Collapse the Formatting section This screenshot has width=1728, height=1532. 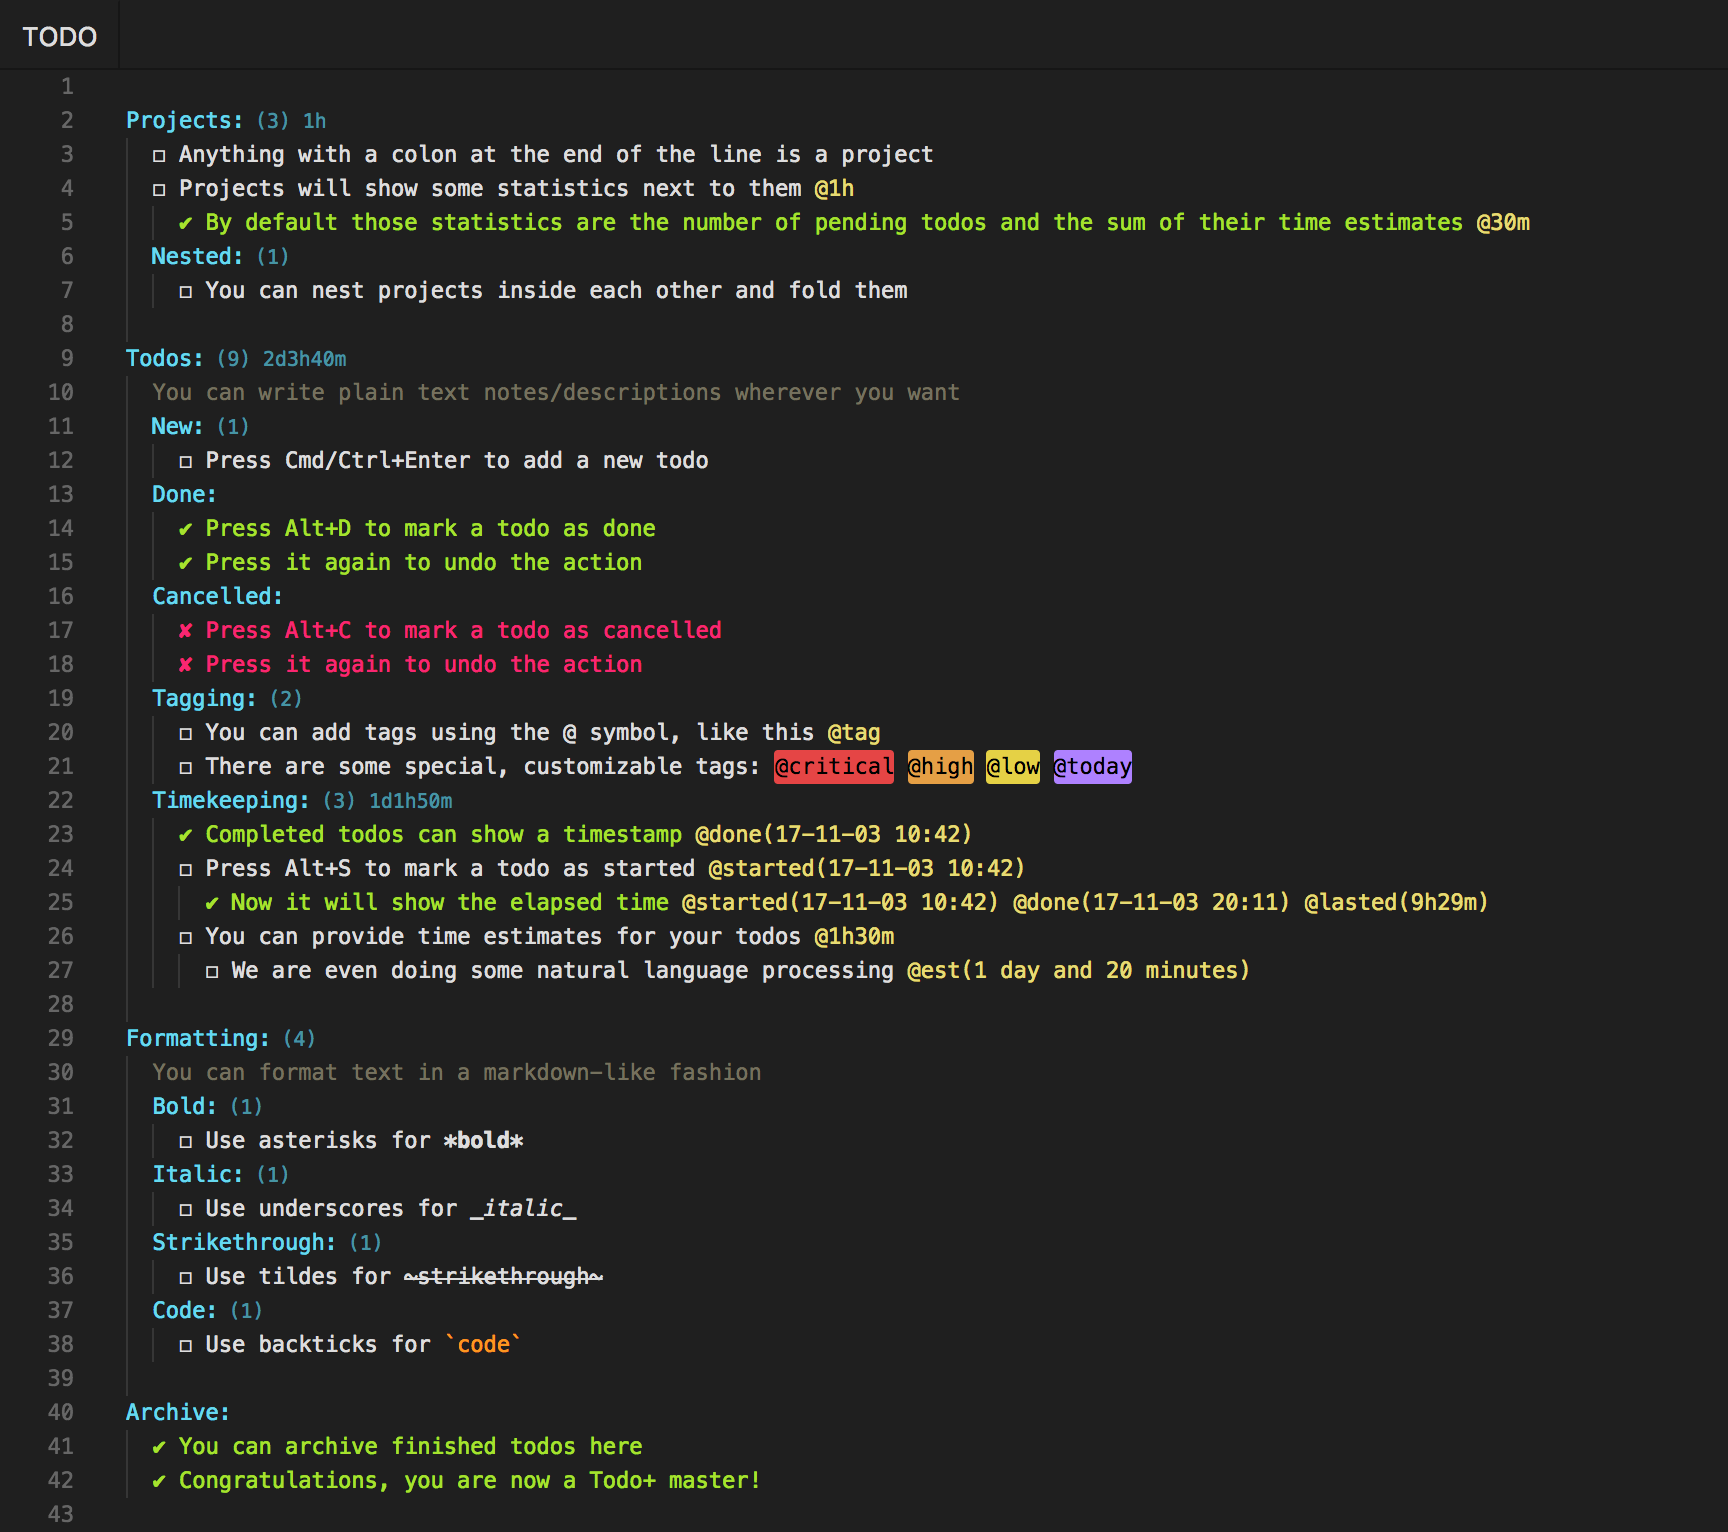click(x=197, y=1038)
